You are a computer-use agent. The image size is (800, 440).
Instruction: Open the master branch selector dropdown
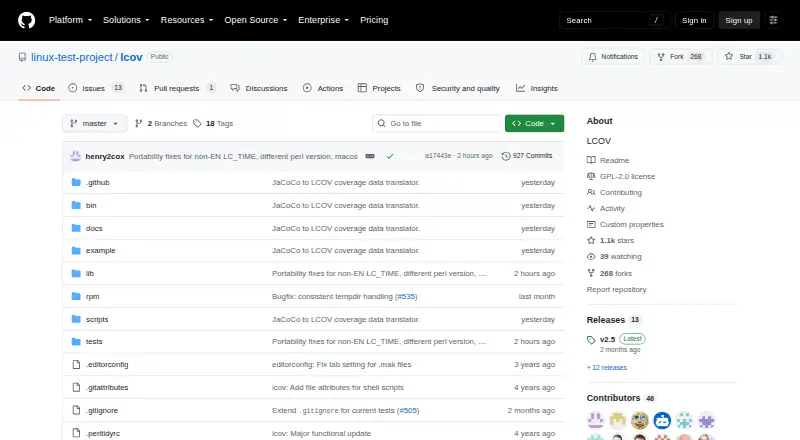click(x=94, y=124)
